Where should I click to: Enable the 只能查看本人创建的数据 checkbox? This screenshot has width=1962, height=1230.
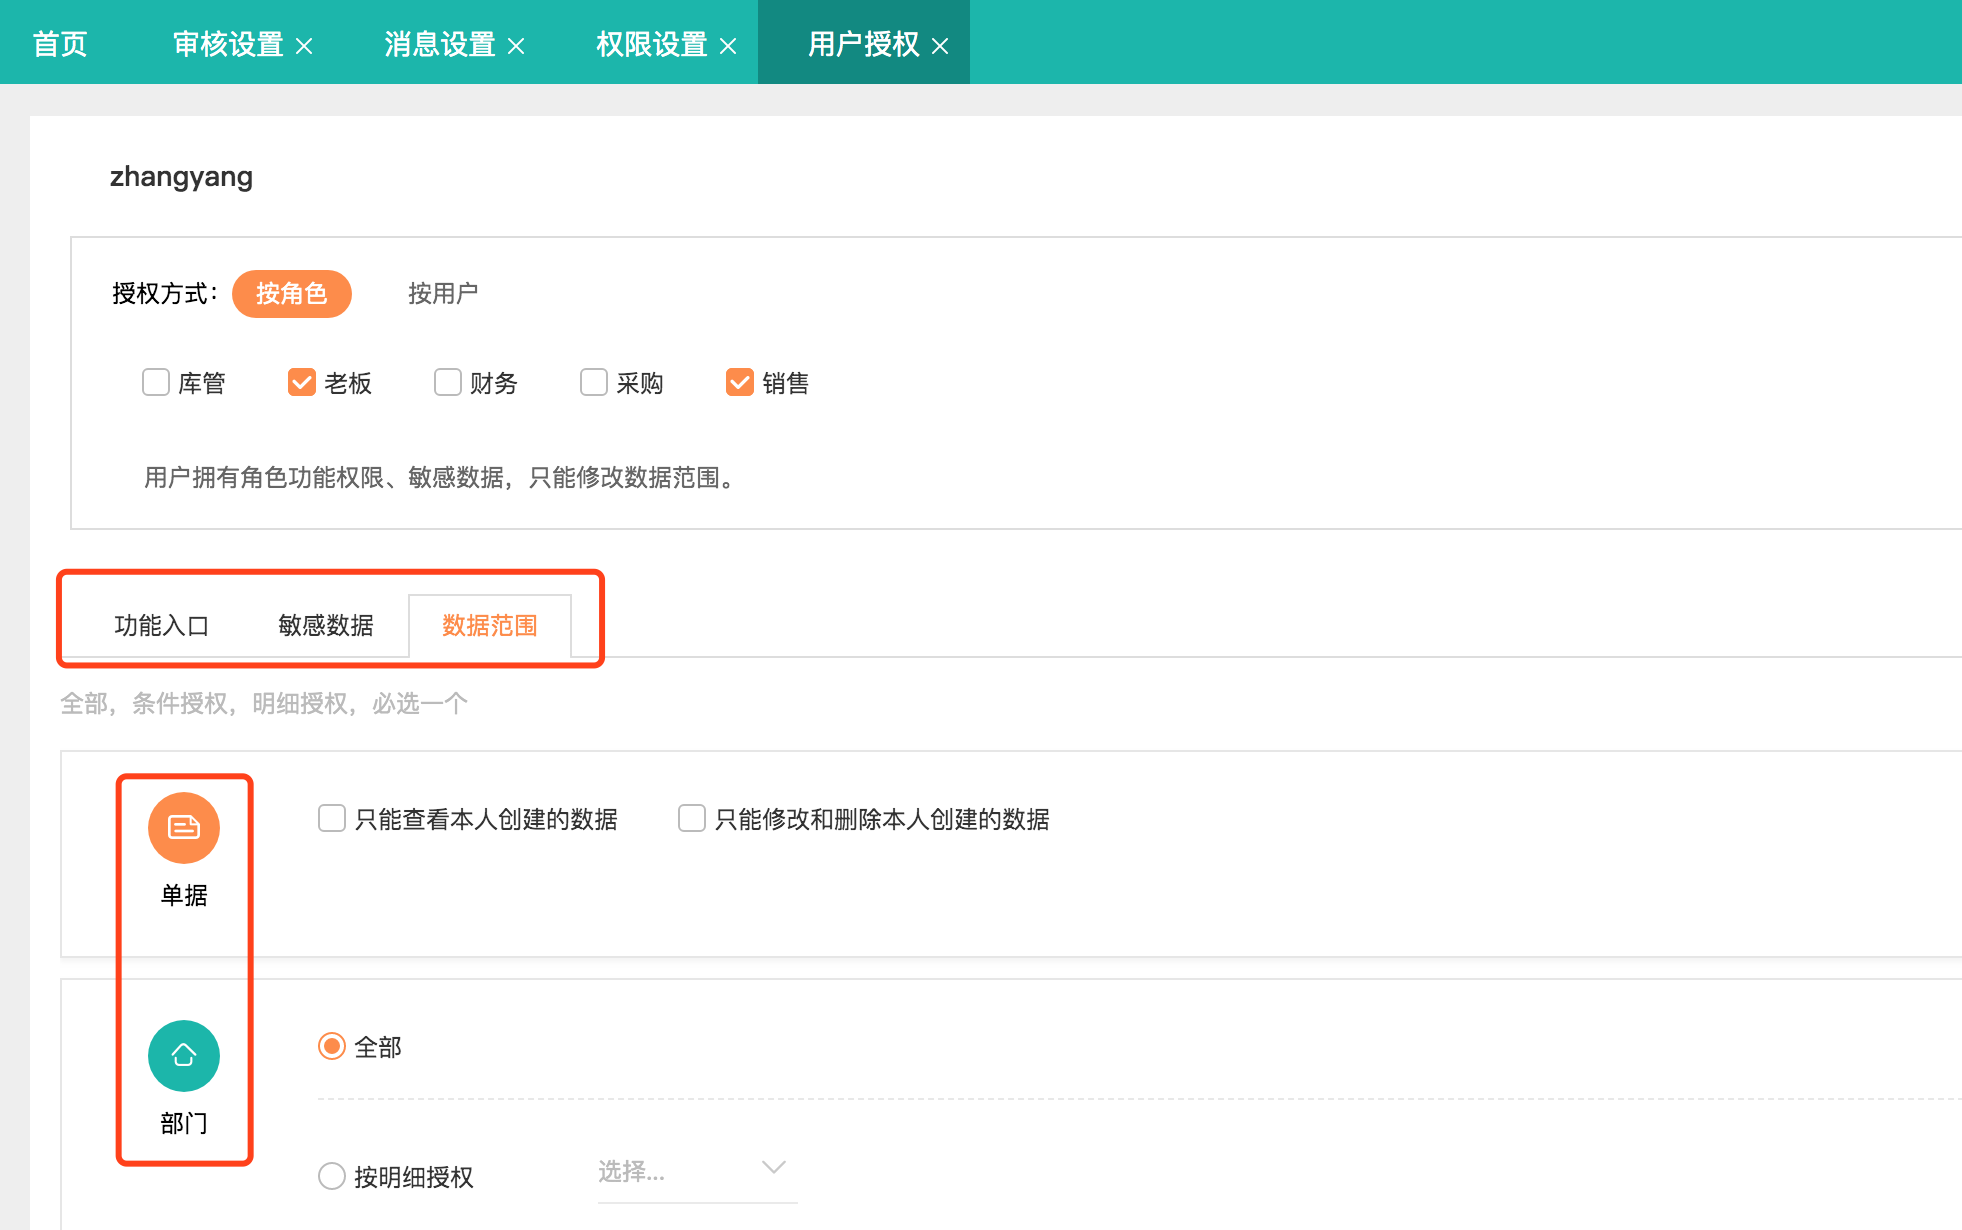click(x=331, y=818)
